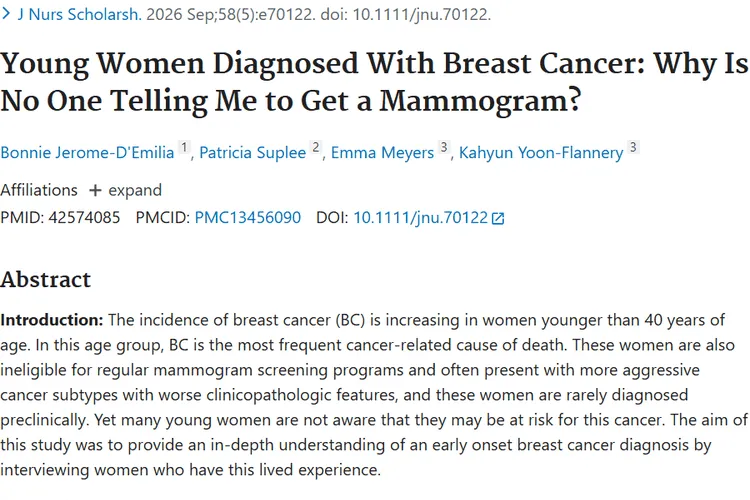Screen dimensions: 750x500
Task: Click the chevron before J Nurs Scholarsh
Action: (x=6, y=14)
